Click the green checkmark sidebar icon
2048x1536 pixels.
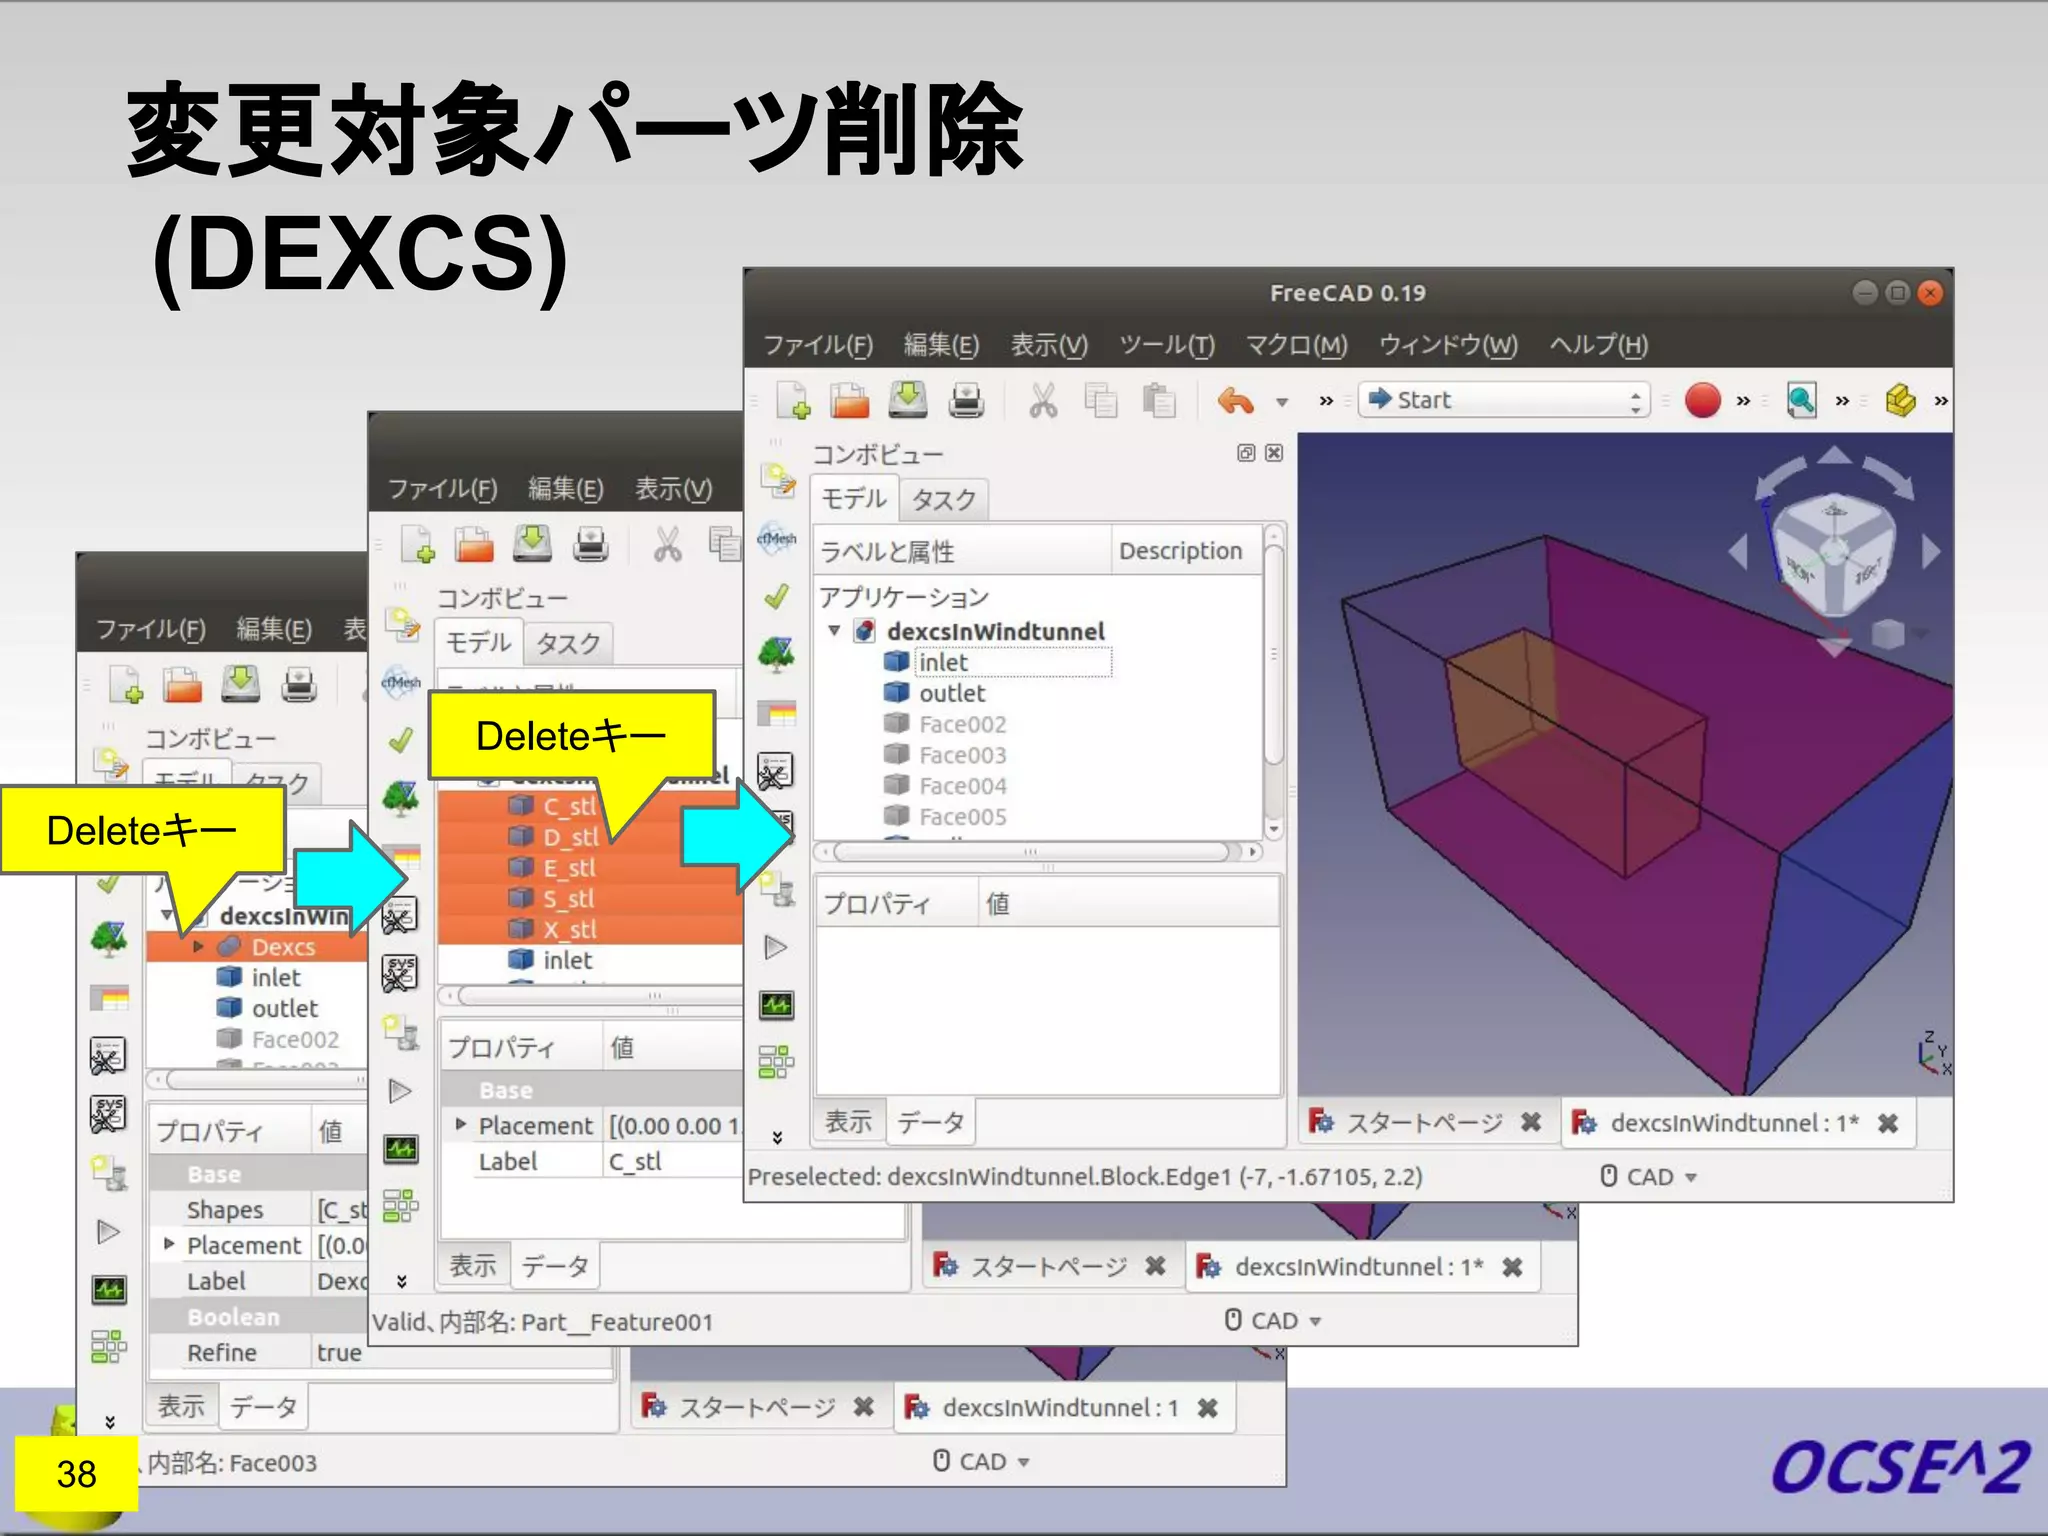point(776,598)
